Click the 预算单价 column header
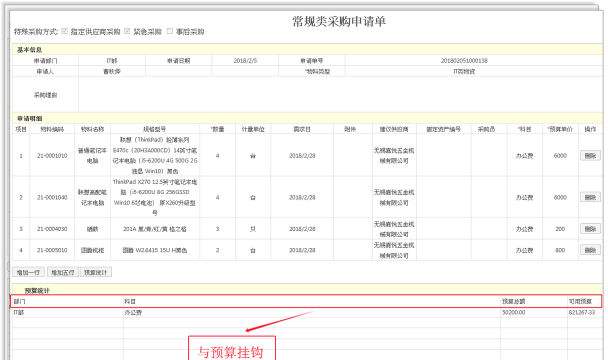The image size is (608, 360). click(x=560, y=129)
